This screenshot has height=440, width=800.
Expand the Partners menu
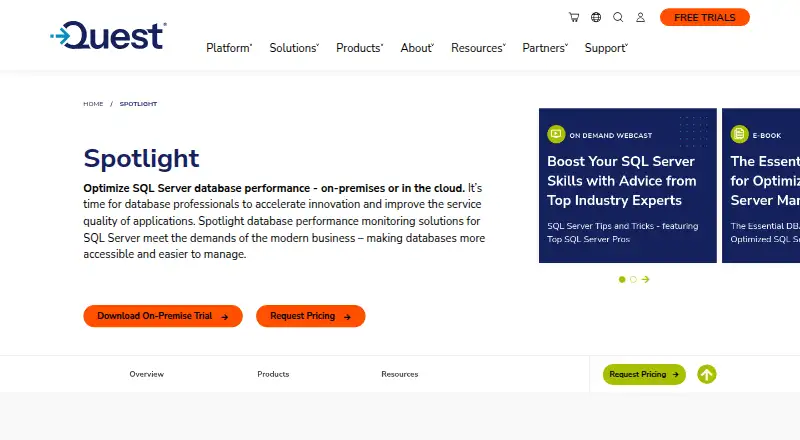545,48
